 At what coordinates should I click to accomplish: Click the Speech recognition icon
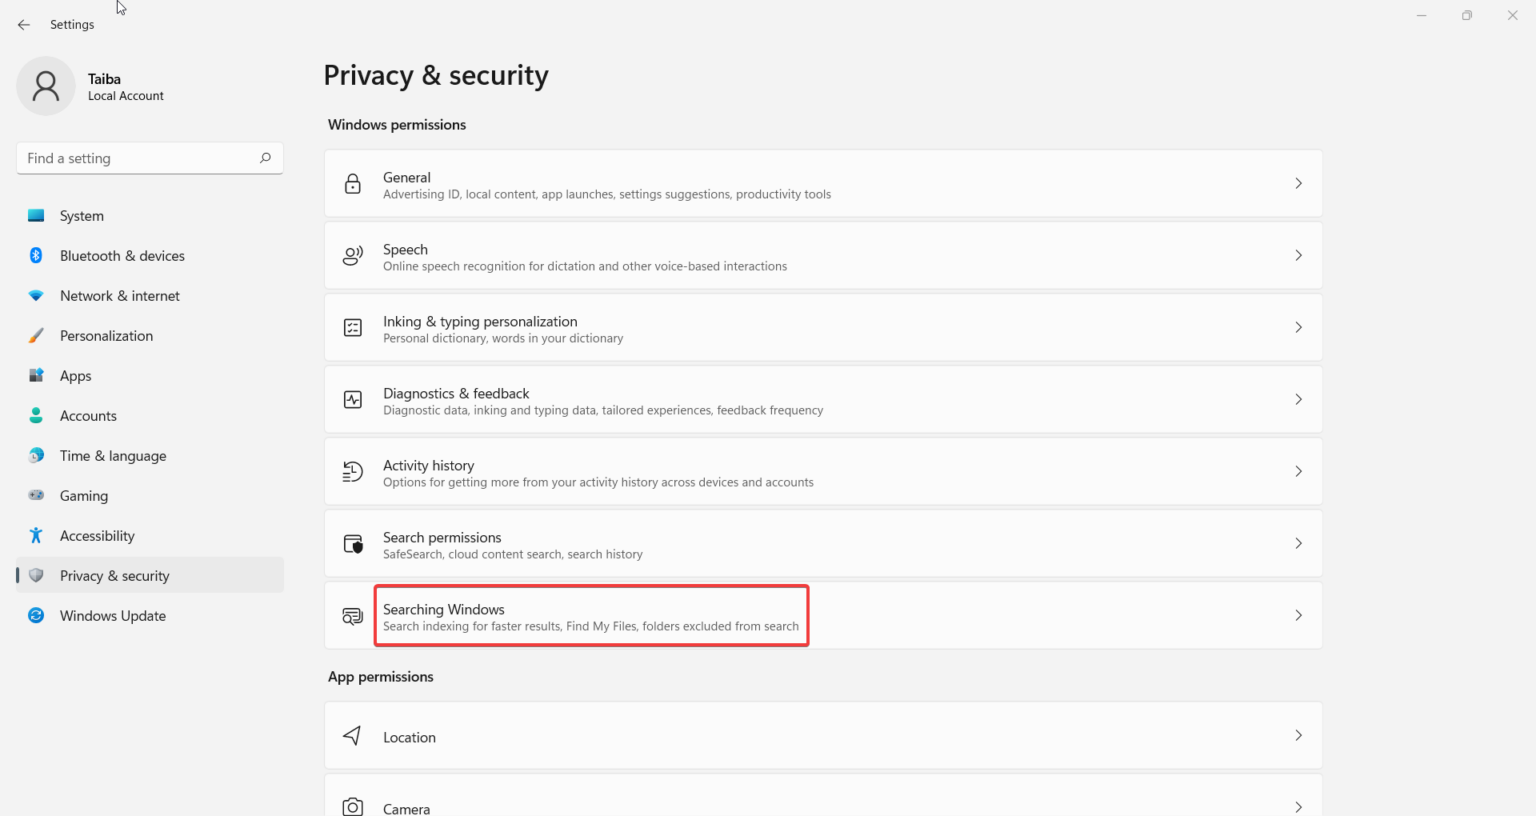pos(353,256)
